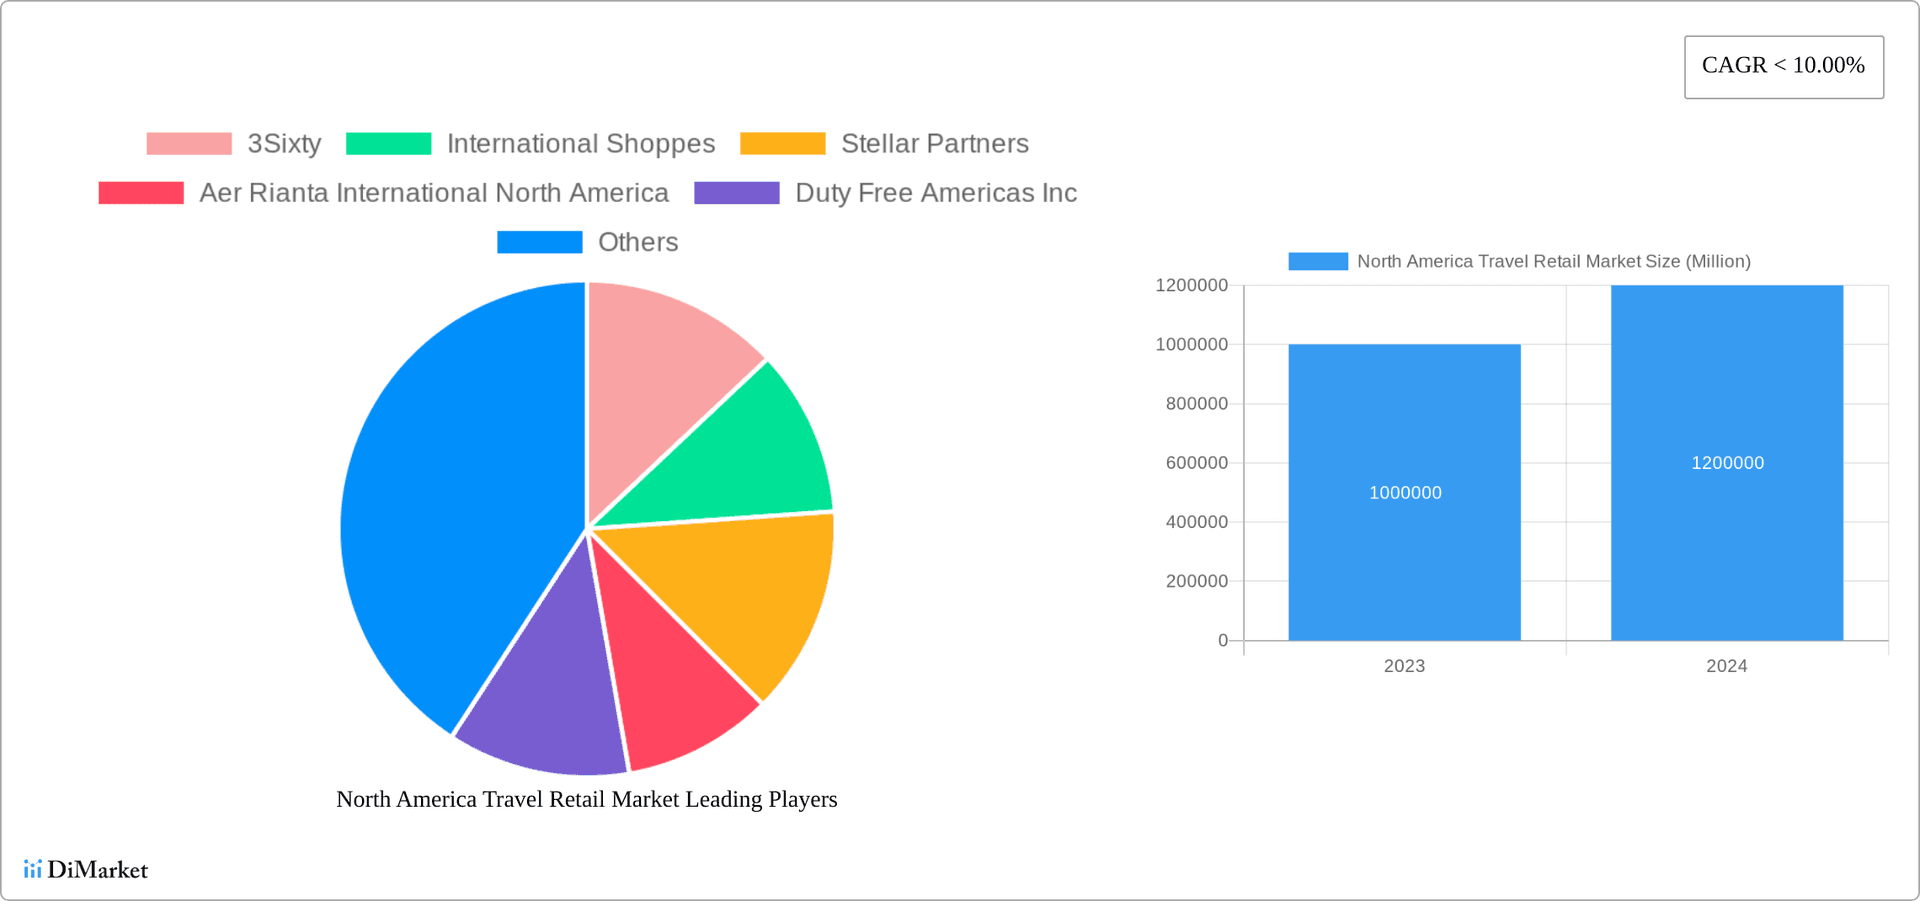Click the DiMarket brand name link

click(x=100, y=869)
